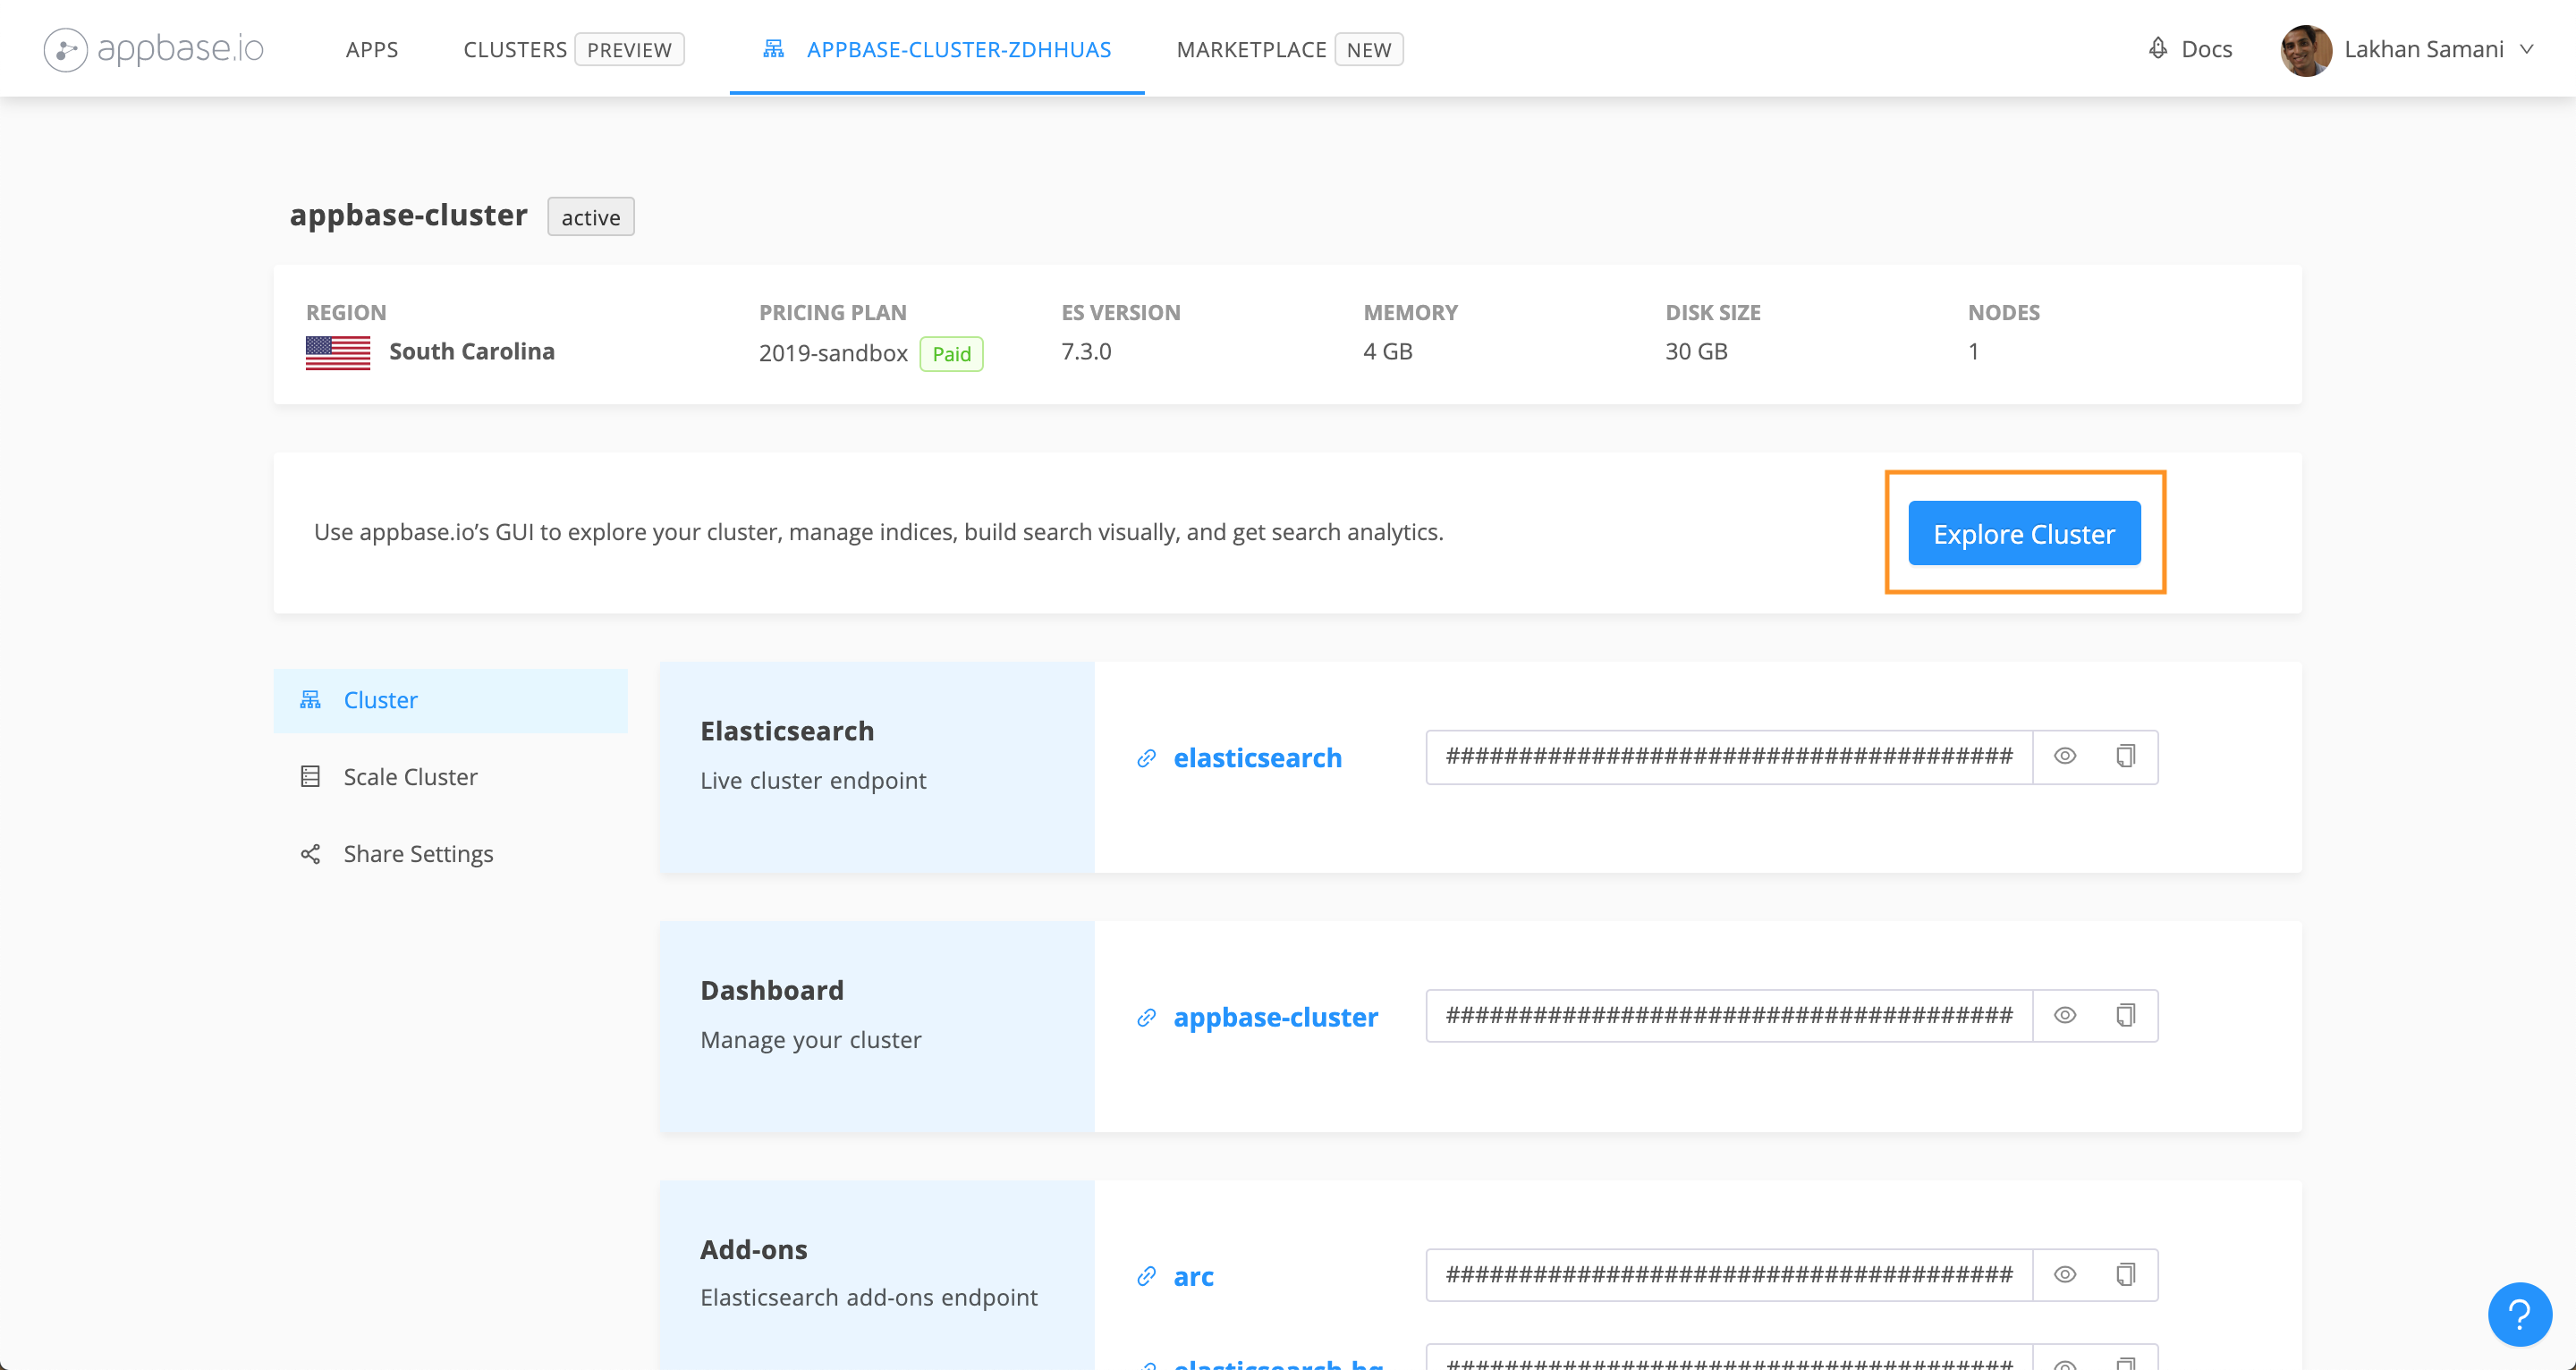Click Lakhan Samani's profile avatar
The image size is (2576, 1370).
[x=2305, y=49]
